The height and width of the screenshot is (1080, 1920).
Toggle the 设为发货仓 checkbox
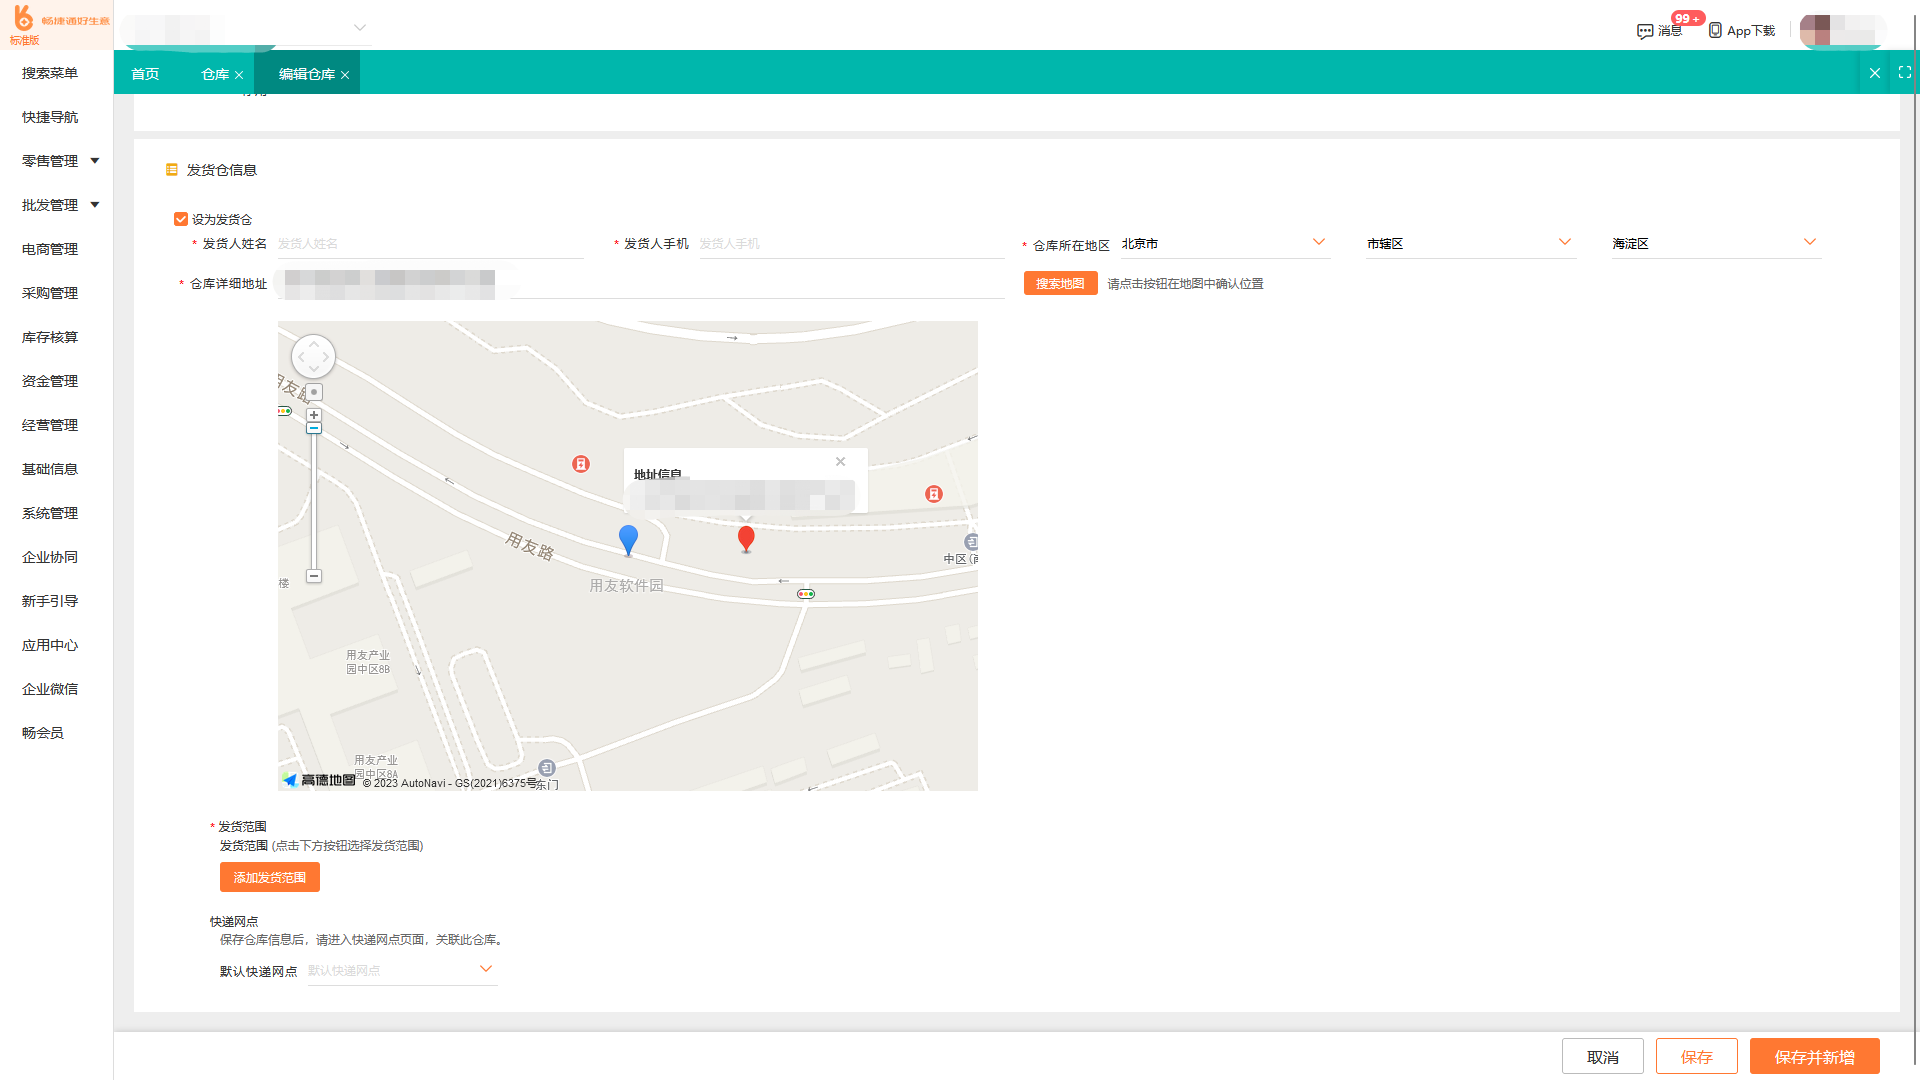(x=181, y=216)
